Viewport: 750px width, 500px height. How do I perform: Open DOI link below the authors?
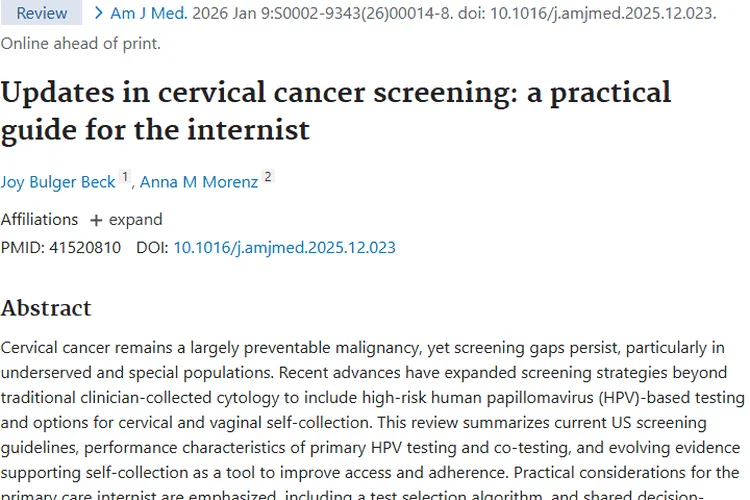285,247
